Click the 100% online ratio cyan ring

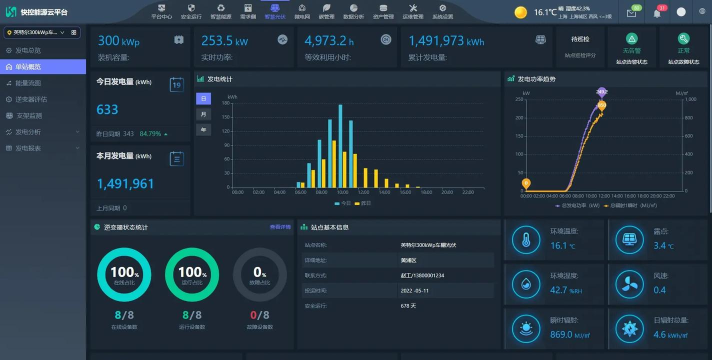coord(124,274)
